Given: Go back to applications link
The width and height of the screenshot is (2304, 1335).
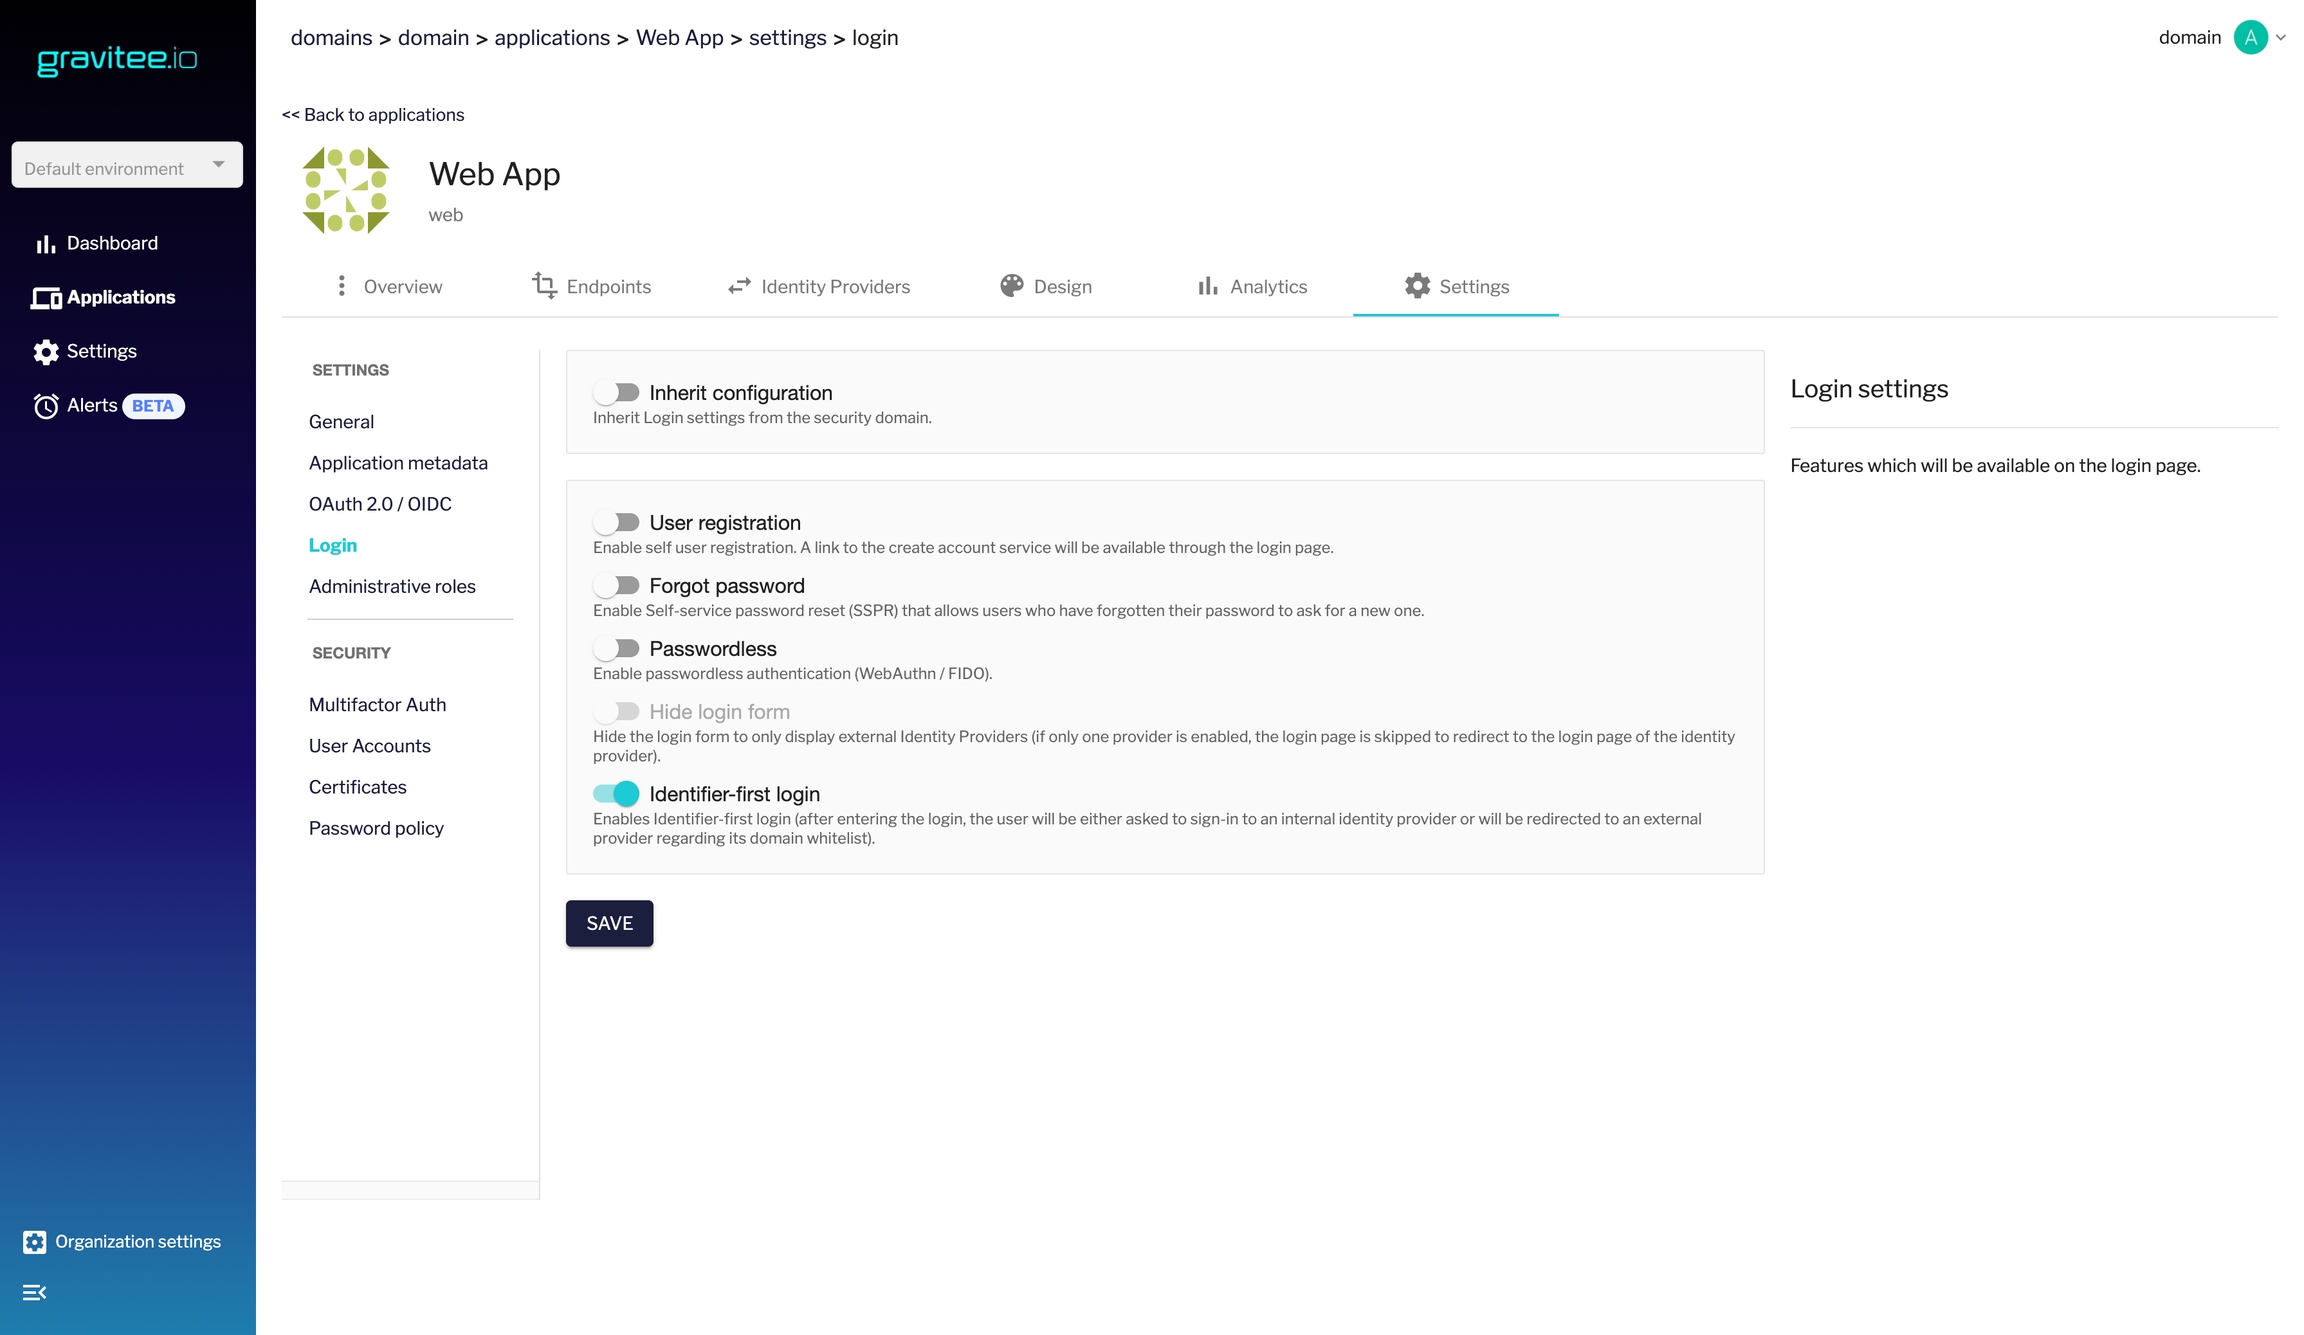Looking at the screenshot, I should [x=373, y=115].
